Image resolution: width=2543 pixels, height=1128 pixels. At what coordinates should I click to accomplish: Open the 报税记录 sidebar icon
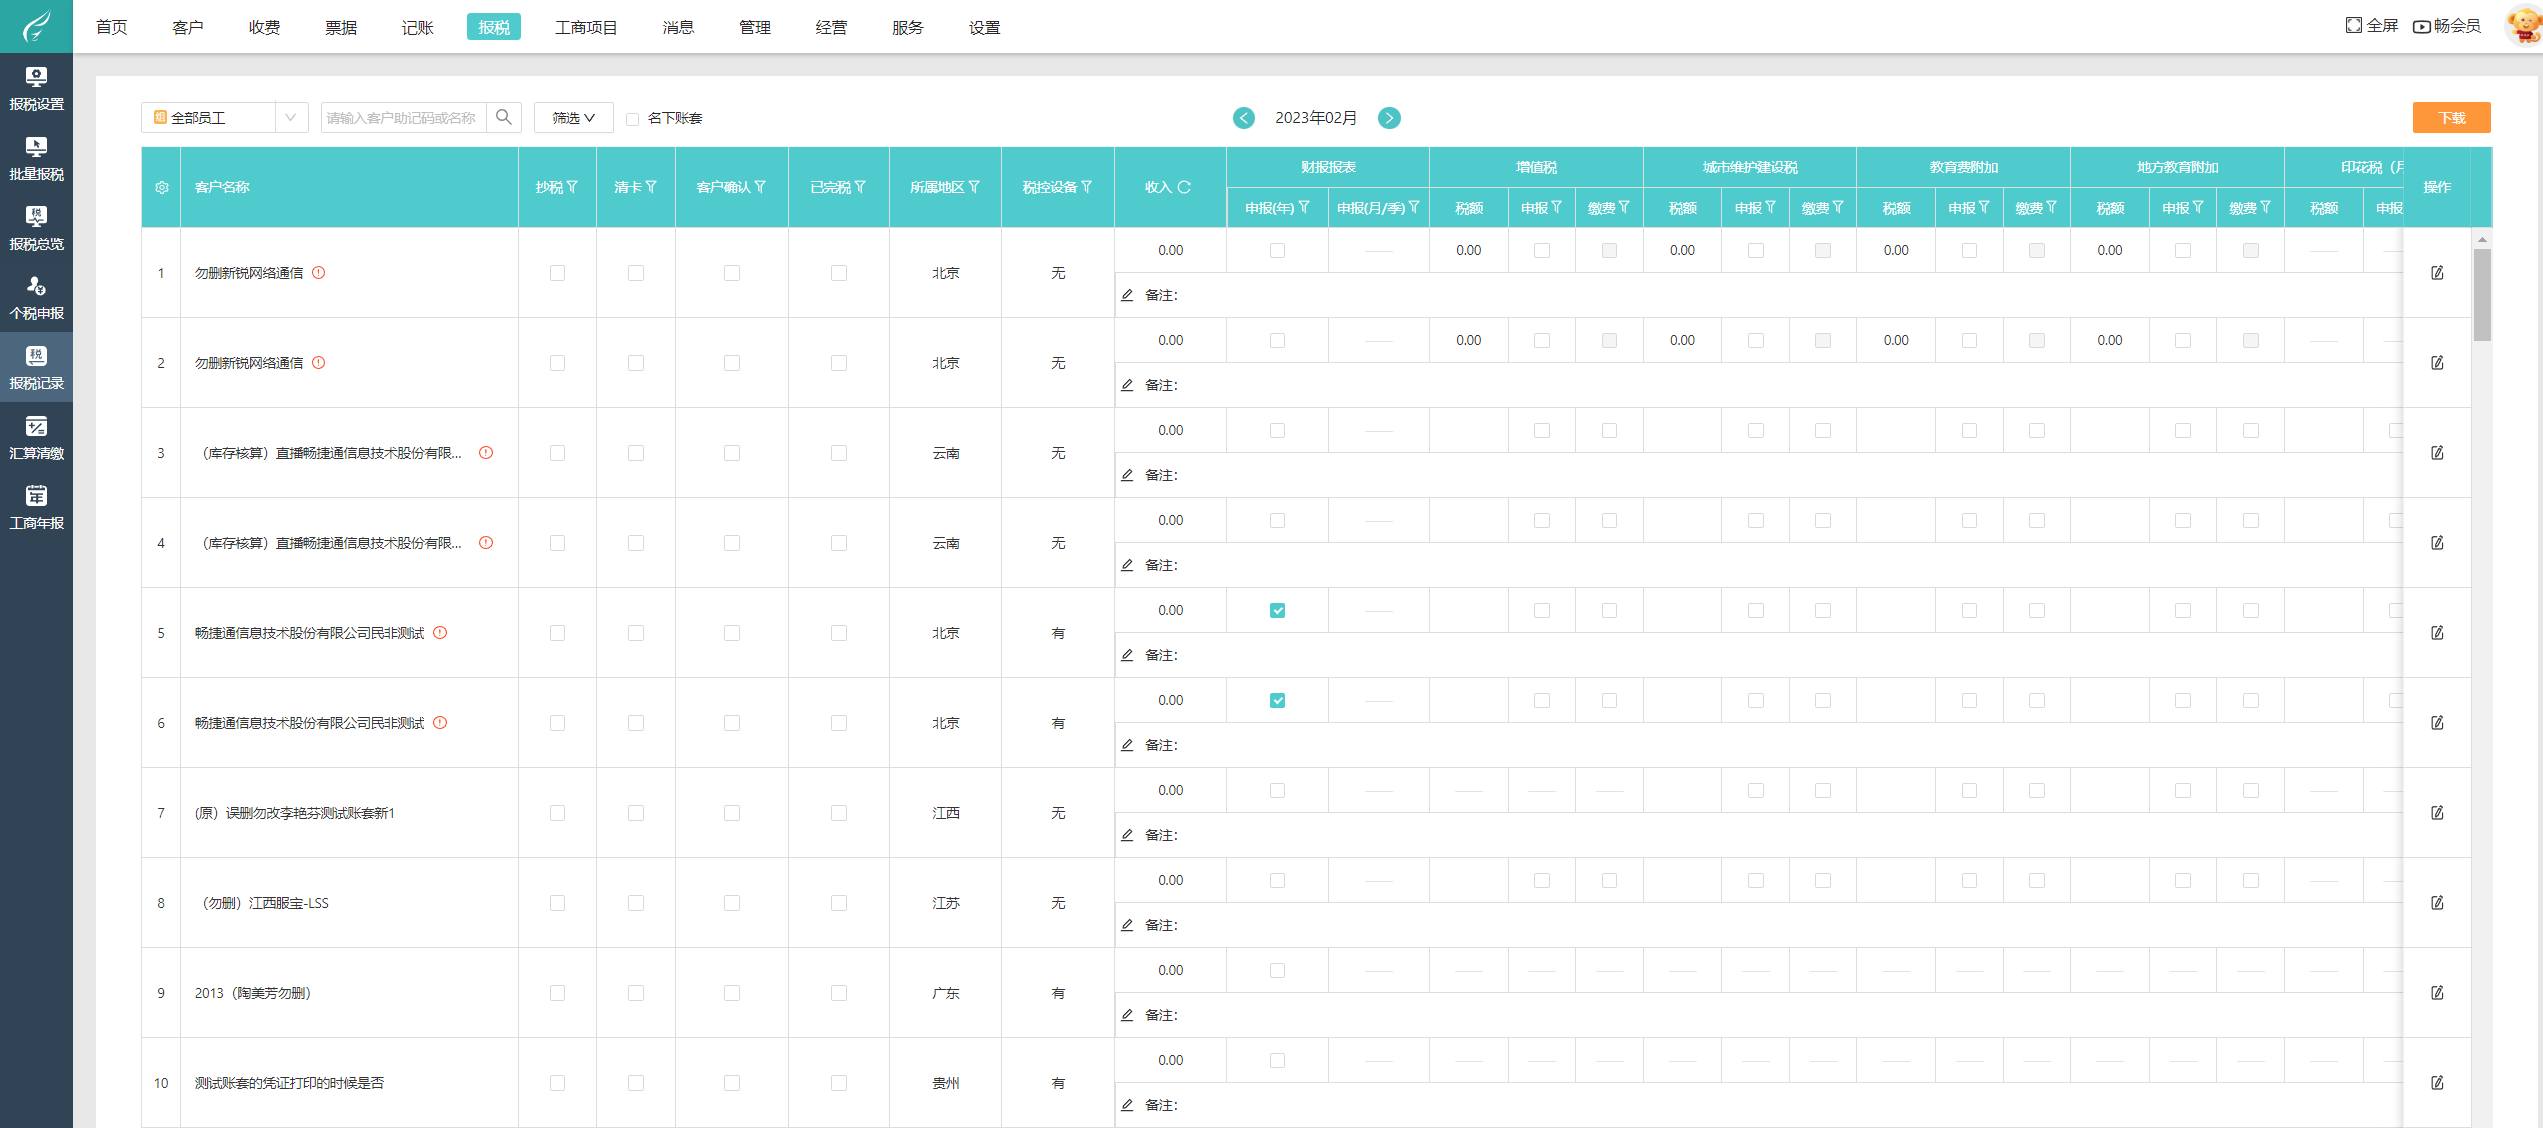(x=36, y=370)
